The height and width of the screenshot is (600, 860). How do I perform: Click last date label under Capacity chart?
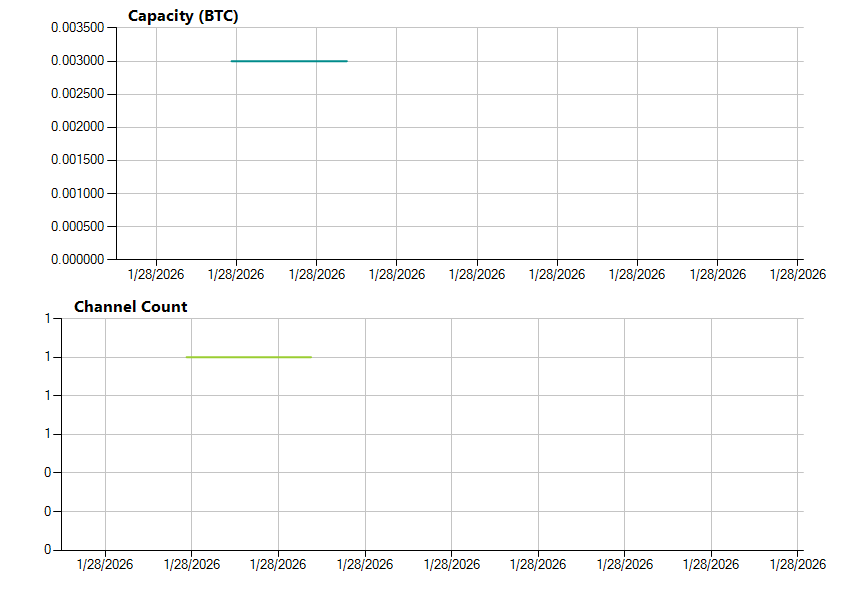coord(797,275)
